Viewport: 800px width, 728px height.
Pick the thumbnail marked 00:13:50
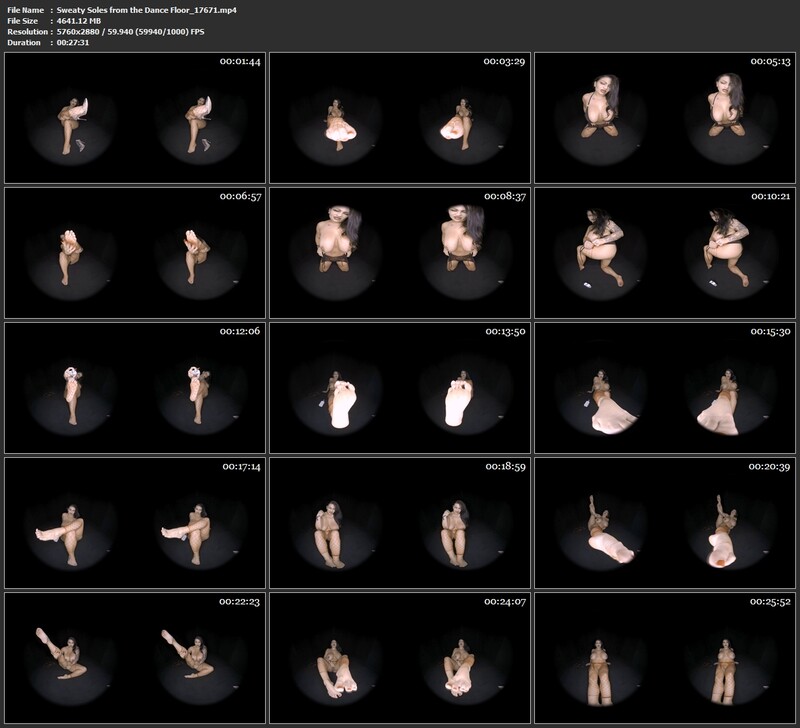pos(399,388)
